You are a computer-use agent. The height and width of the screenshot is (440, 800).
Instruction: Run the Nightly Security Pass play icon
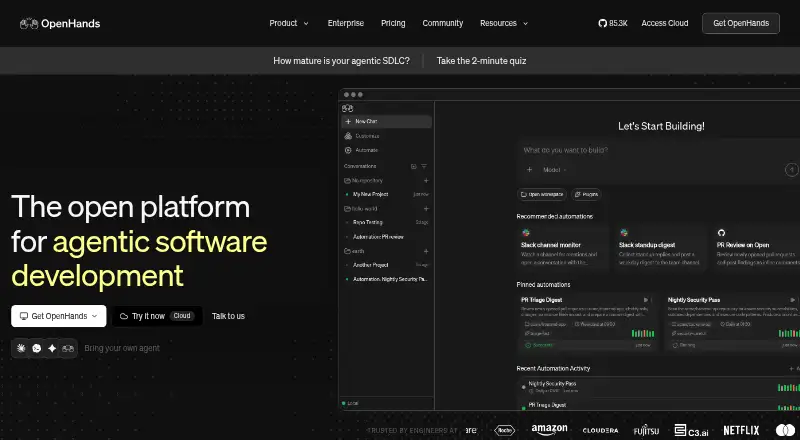click(x=792, y=300)
